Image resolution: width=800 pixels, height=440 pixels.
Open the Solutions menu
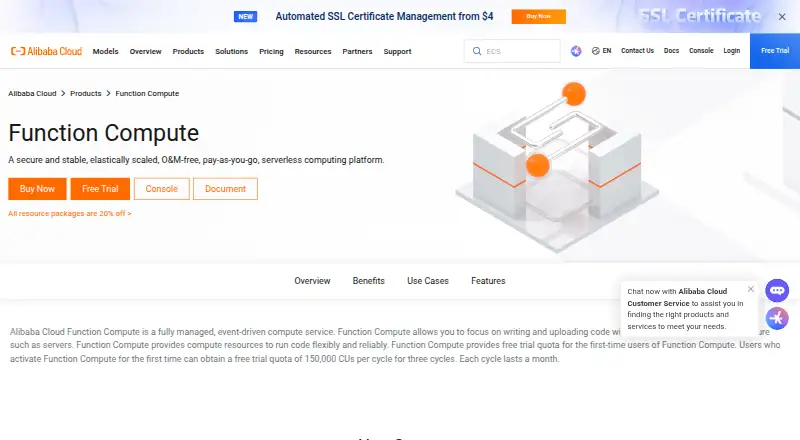(232, 52)
